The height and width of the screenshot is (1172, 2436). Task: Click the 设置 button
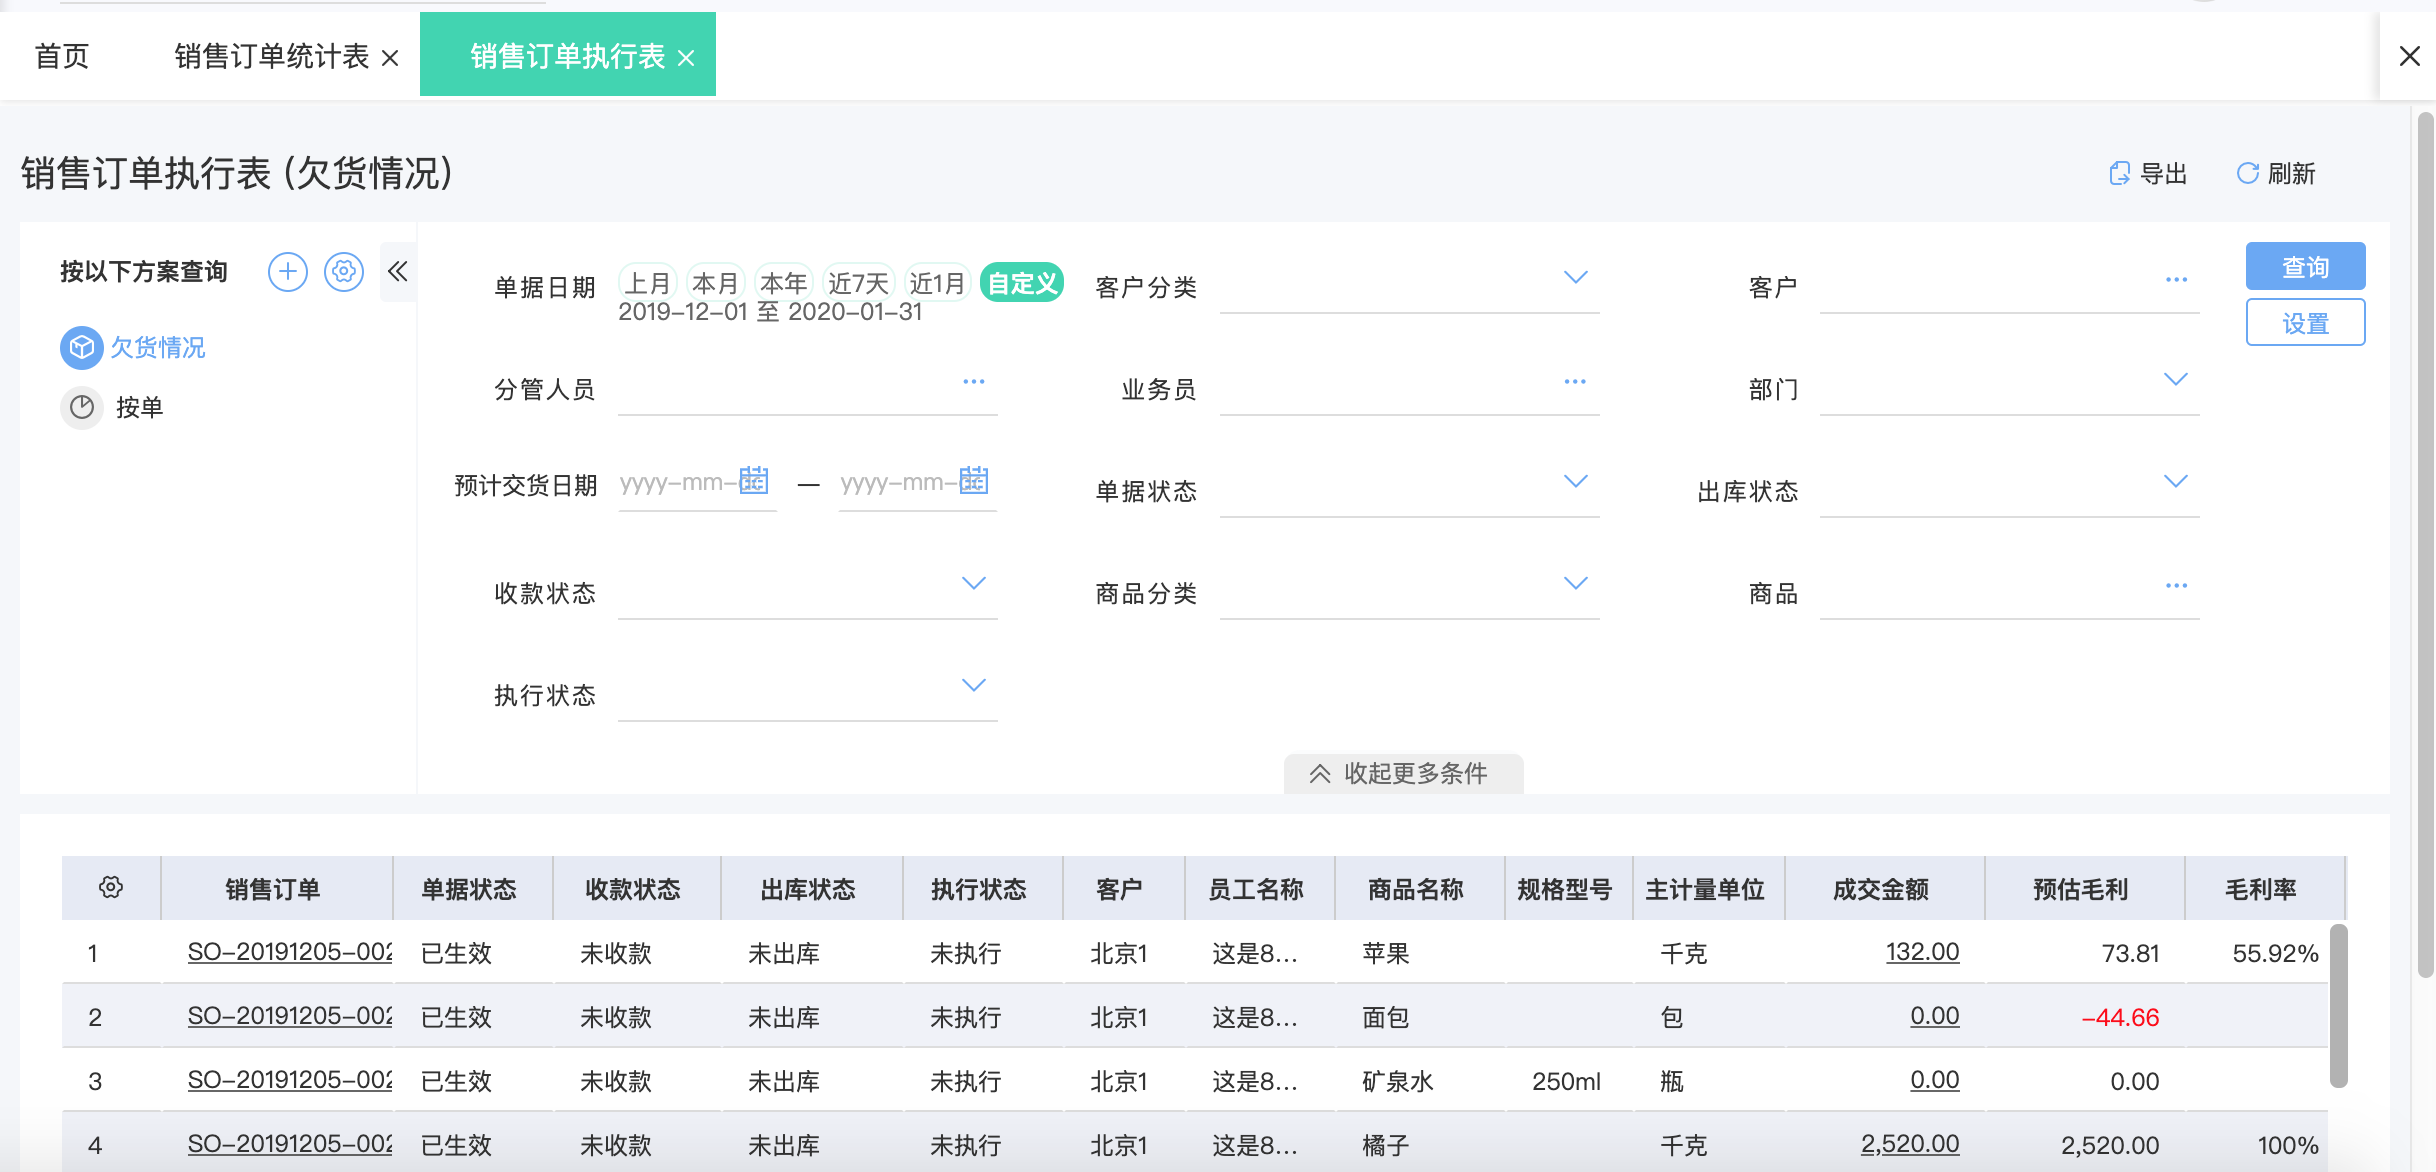(x=2307, y=323)
